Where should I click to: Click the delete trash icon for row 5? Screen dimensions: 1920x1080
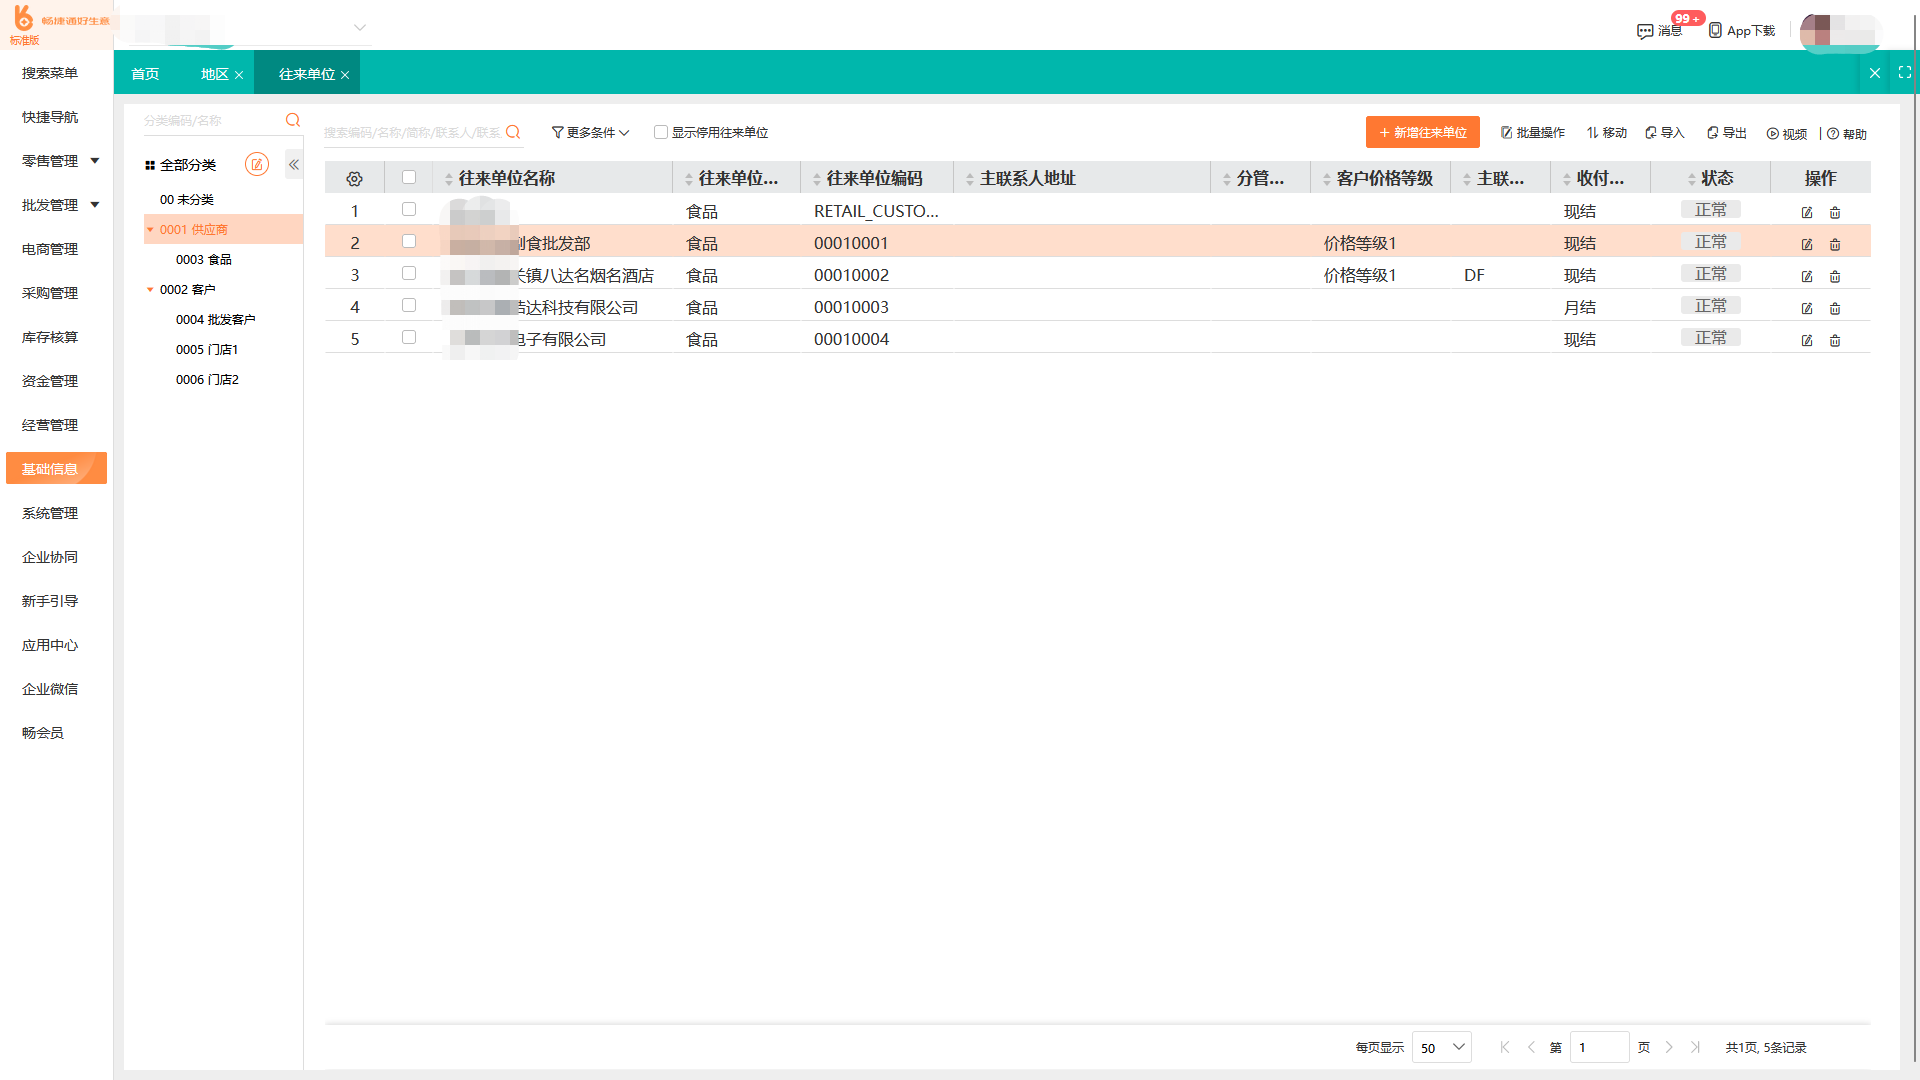coord(1836,339)
